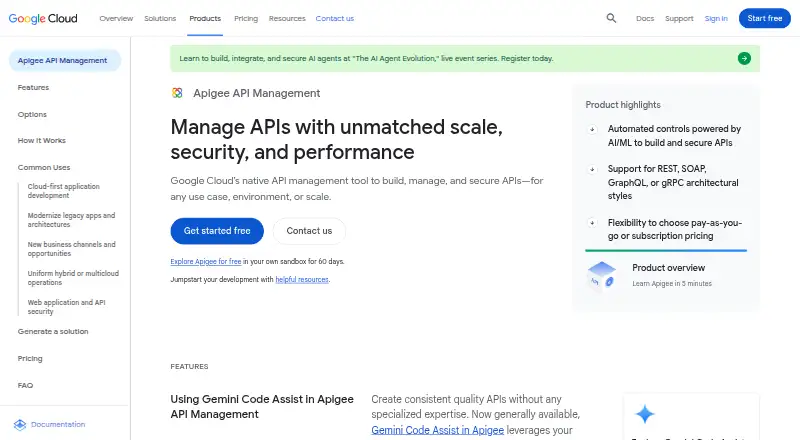The width and height of the screenshot is (800, 440).
Task: Select Modernize legacy apps and architectures item
Action: pyautogui.click(x=71, y=220)
